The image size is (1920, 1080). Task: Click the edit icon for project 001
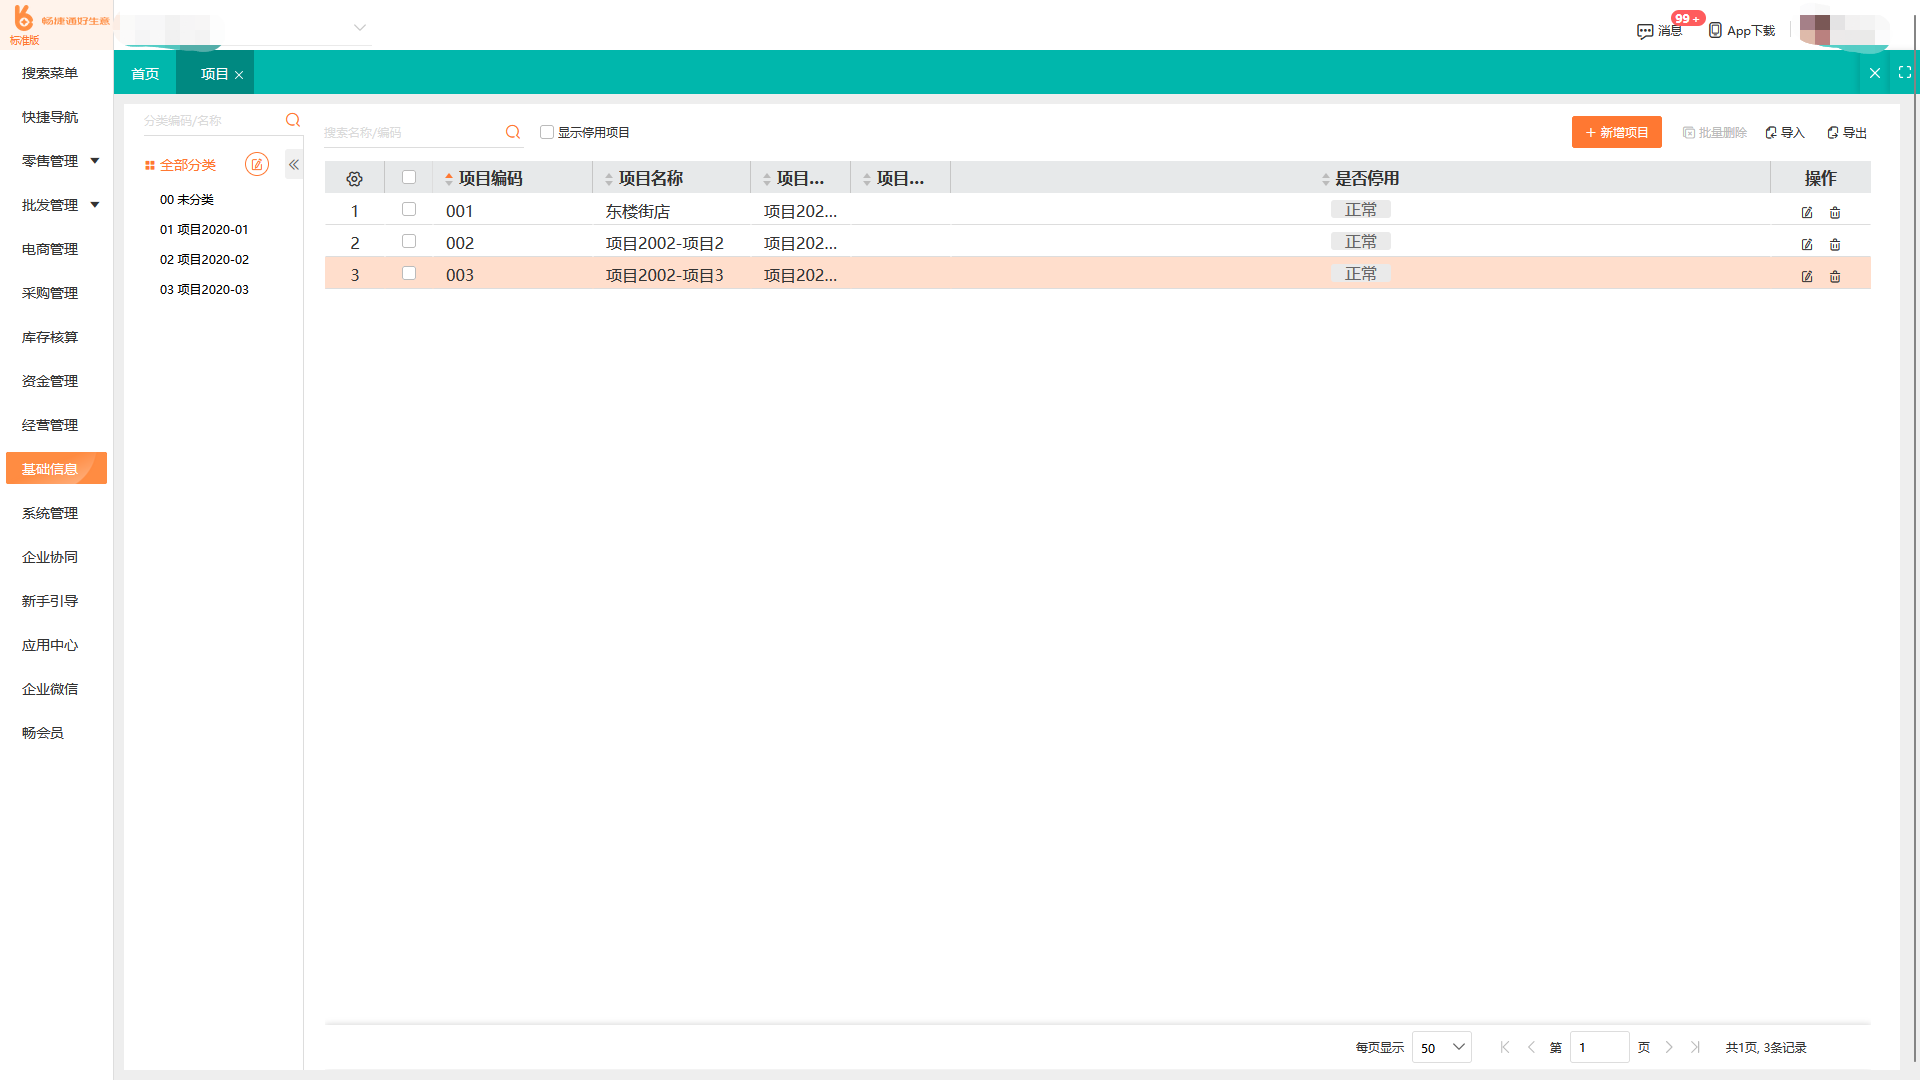tap(1807, 212)
